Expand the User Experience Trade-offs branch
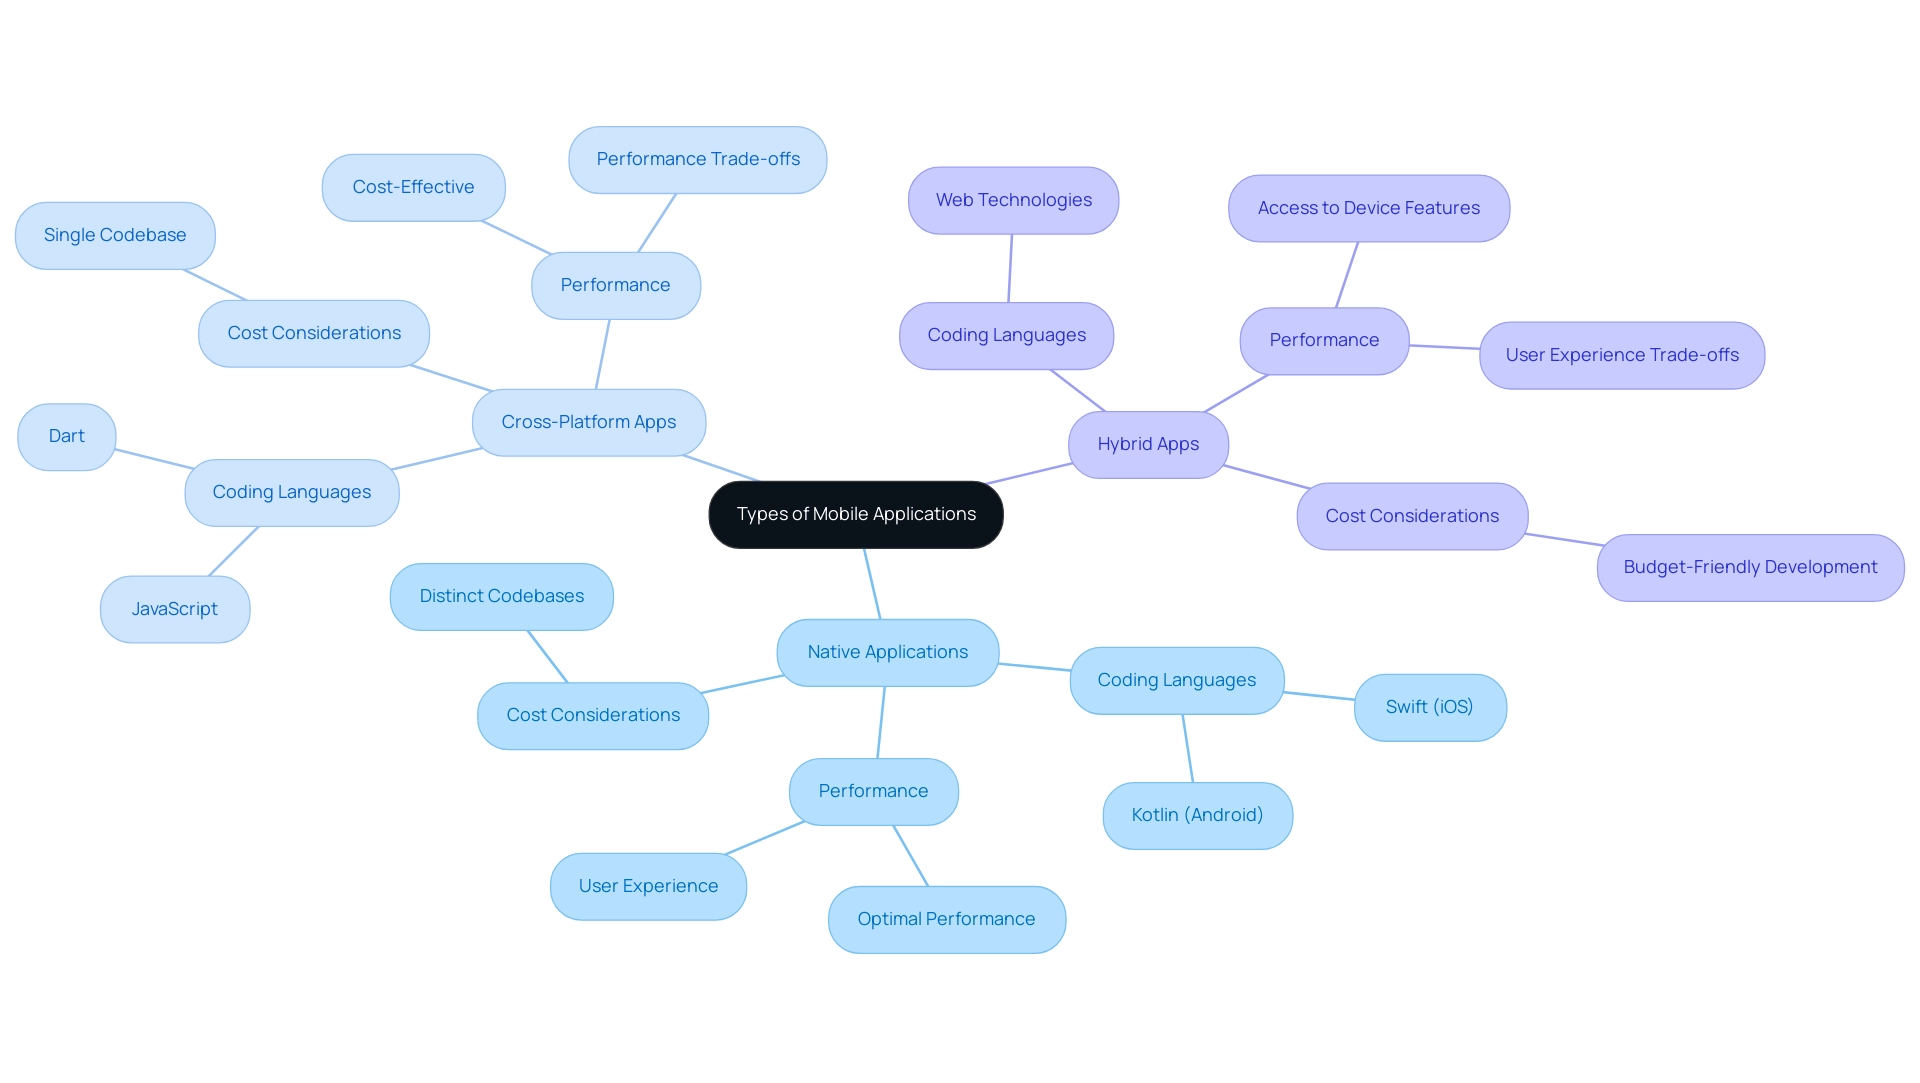Screen dimensions: 1920x1083 tap(1622, 352)
